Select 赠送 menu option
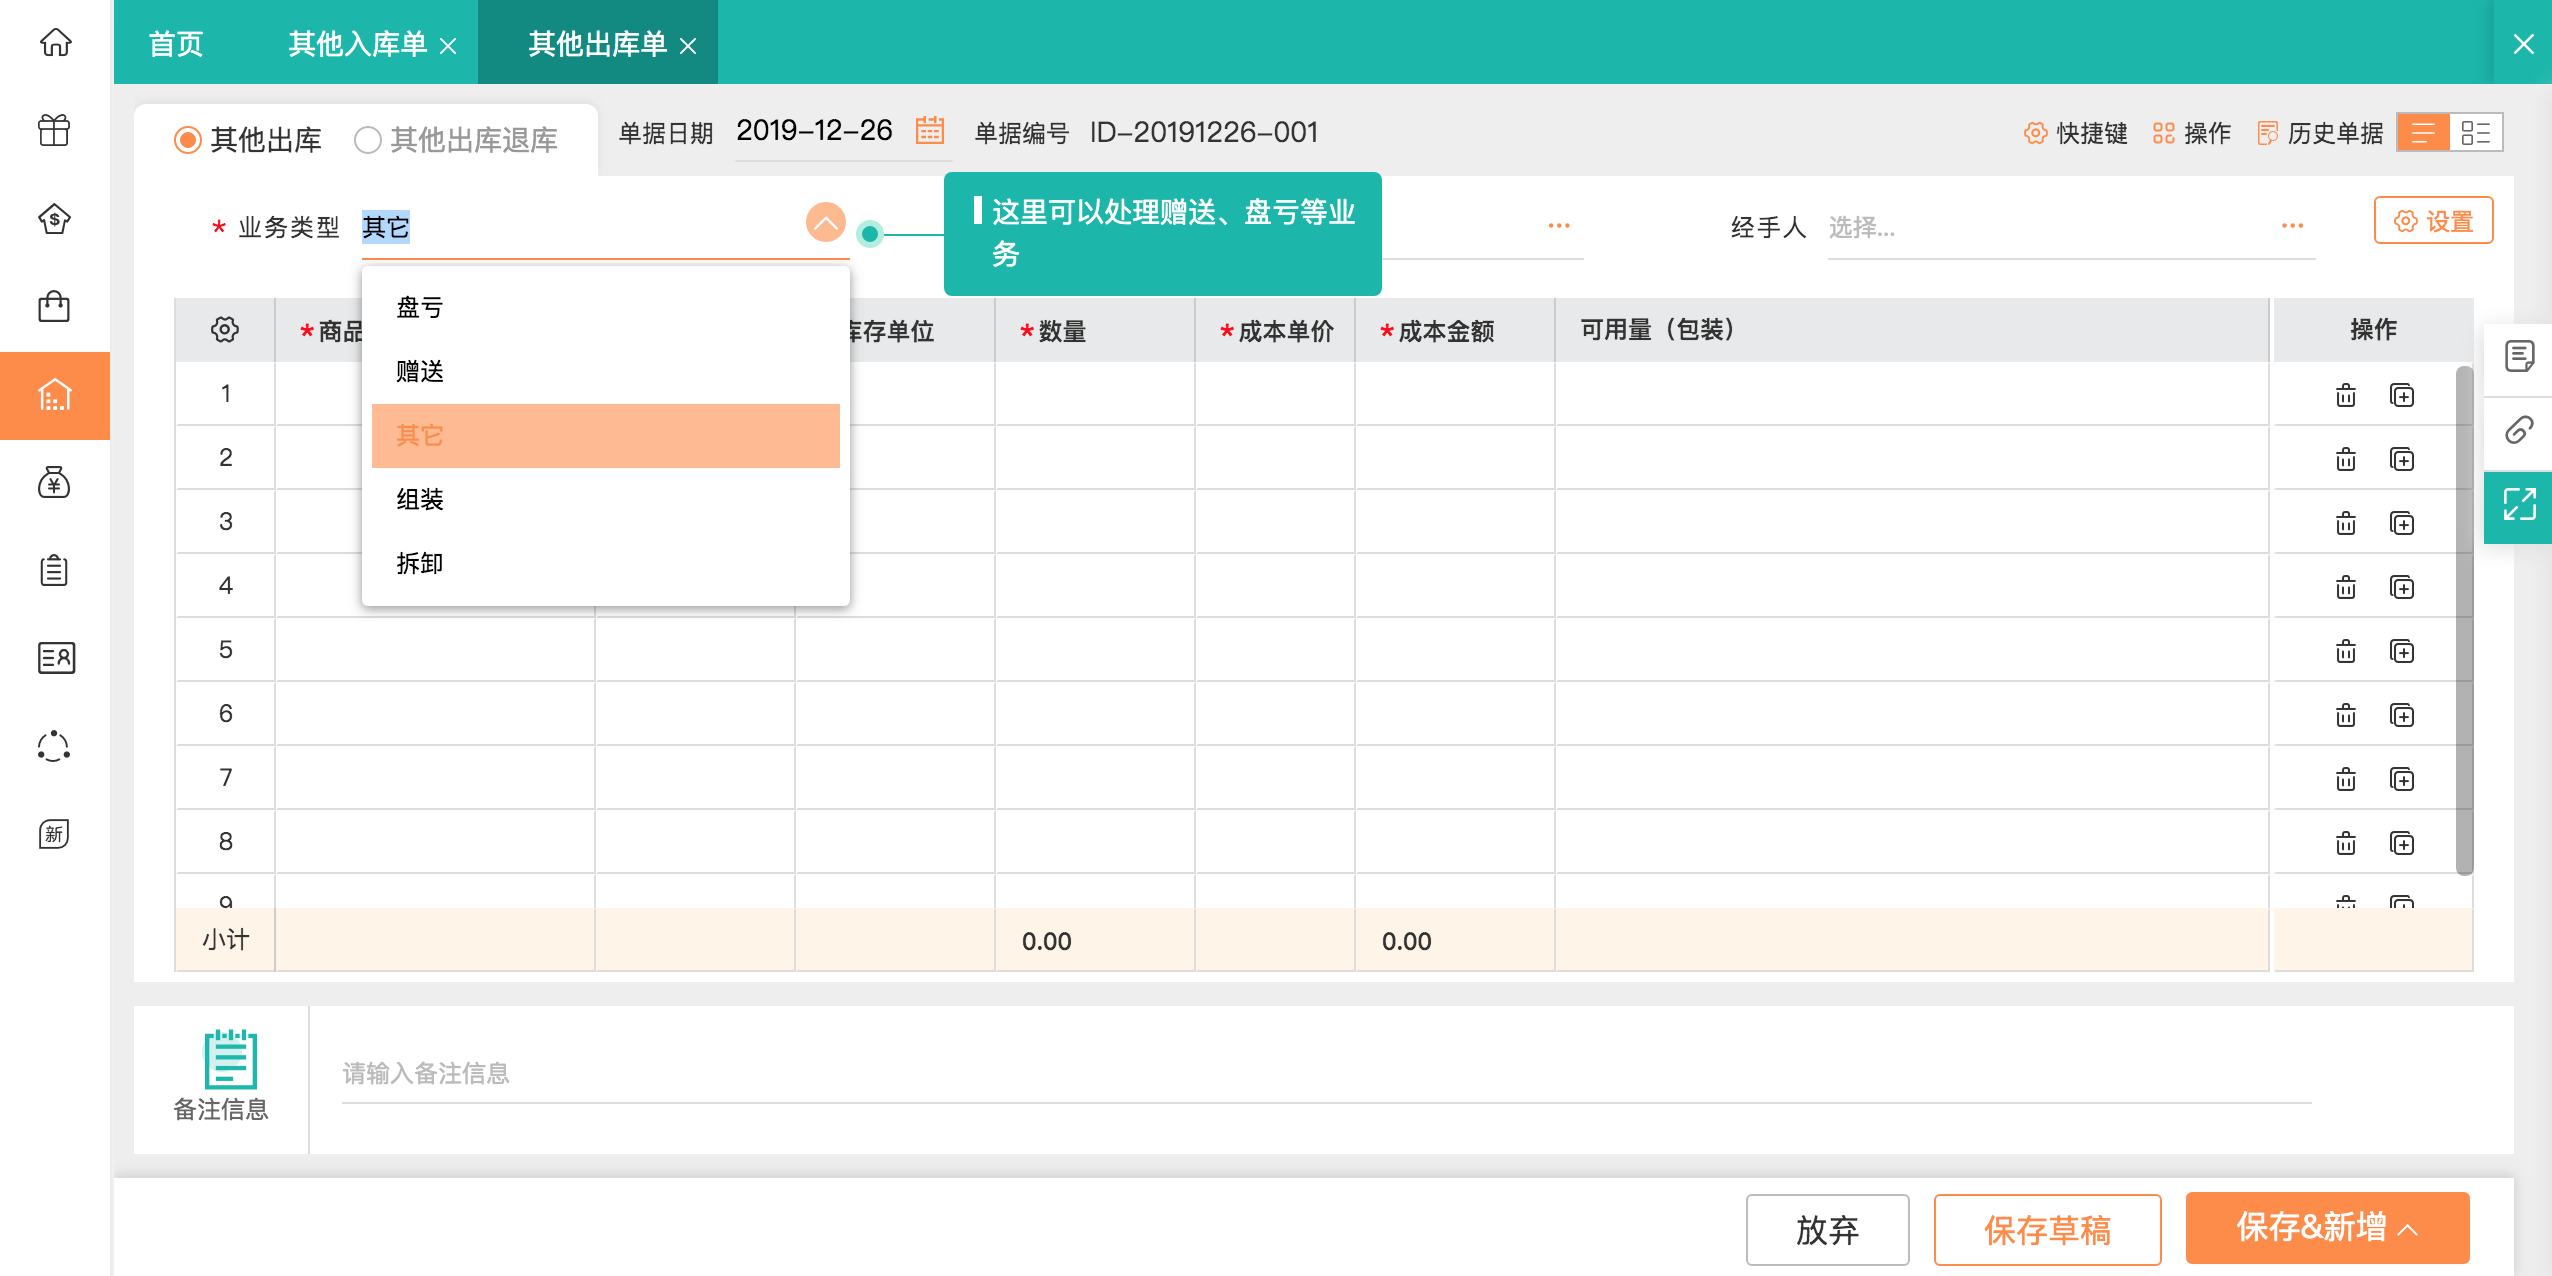This screenshot has height=1276, width=2552. click(418, 371)
